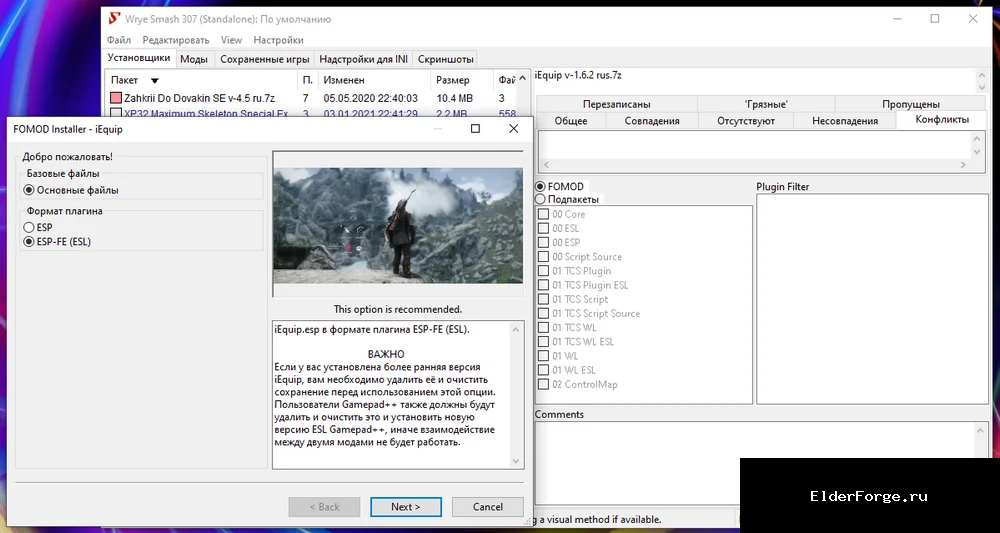This screenshot has height=533, width=1000.
Task: Click the Wrye Smash logo in title bar
Action: 114,19
